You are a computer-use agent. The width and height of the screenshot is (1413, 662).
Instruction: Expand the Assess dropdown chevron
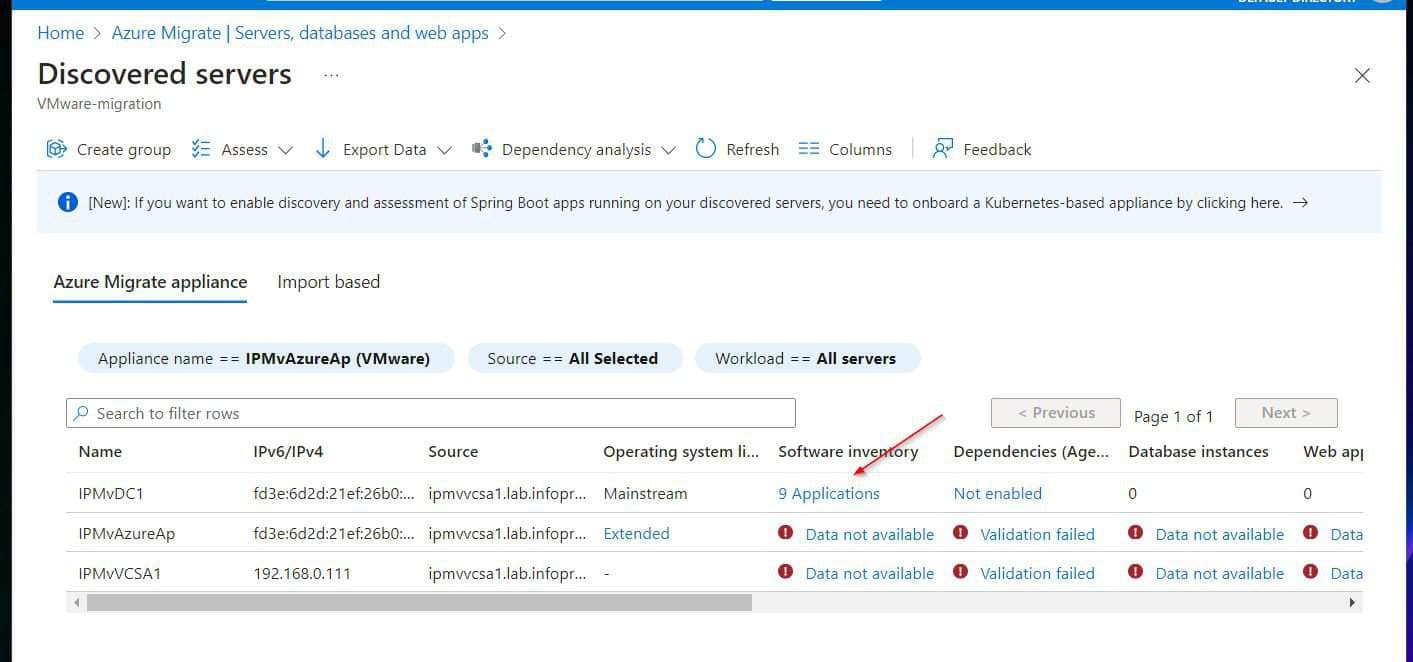[286, 150]
